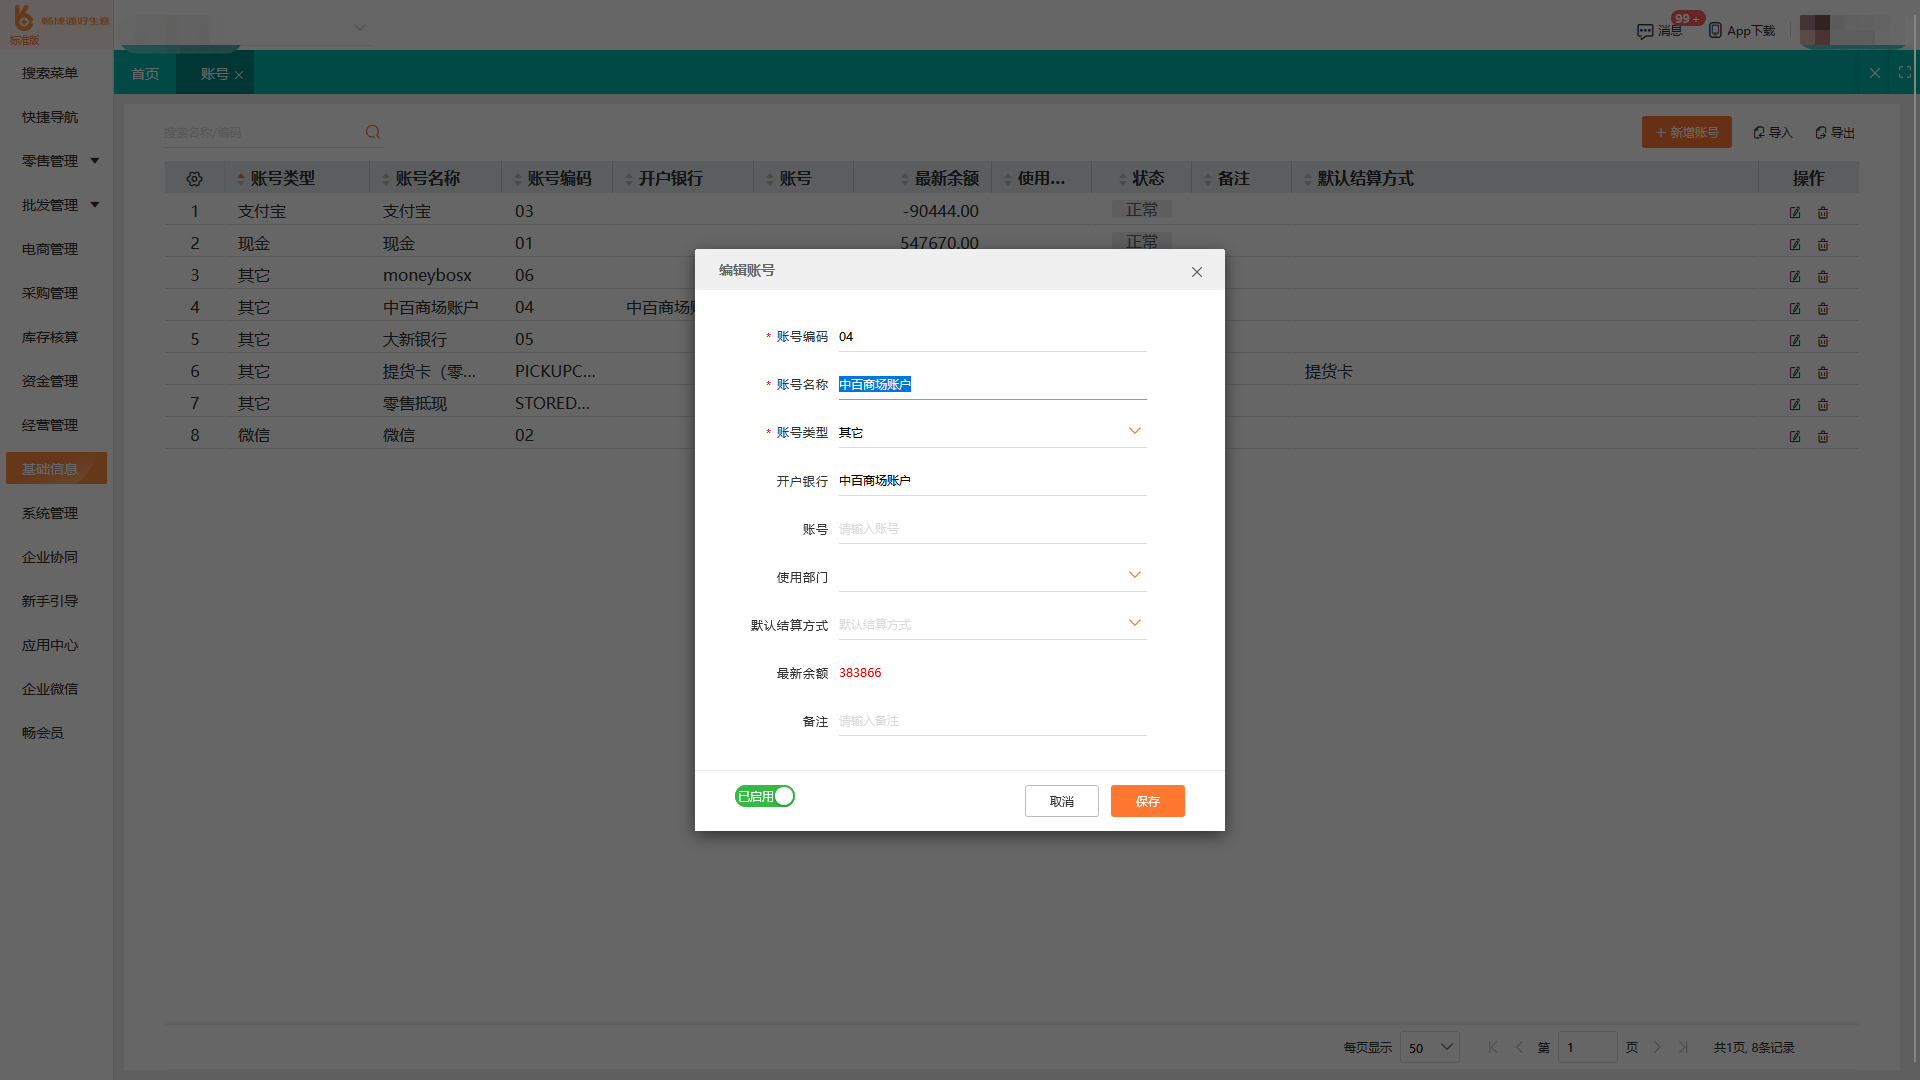Click the + 新增账号 button
This screenshot has height=1080, width=1920.
(x=1688, y=132)
